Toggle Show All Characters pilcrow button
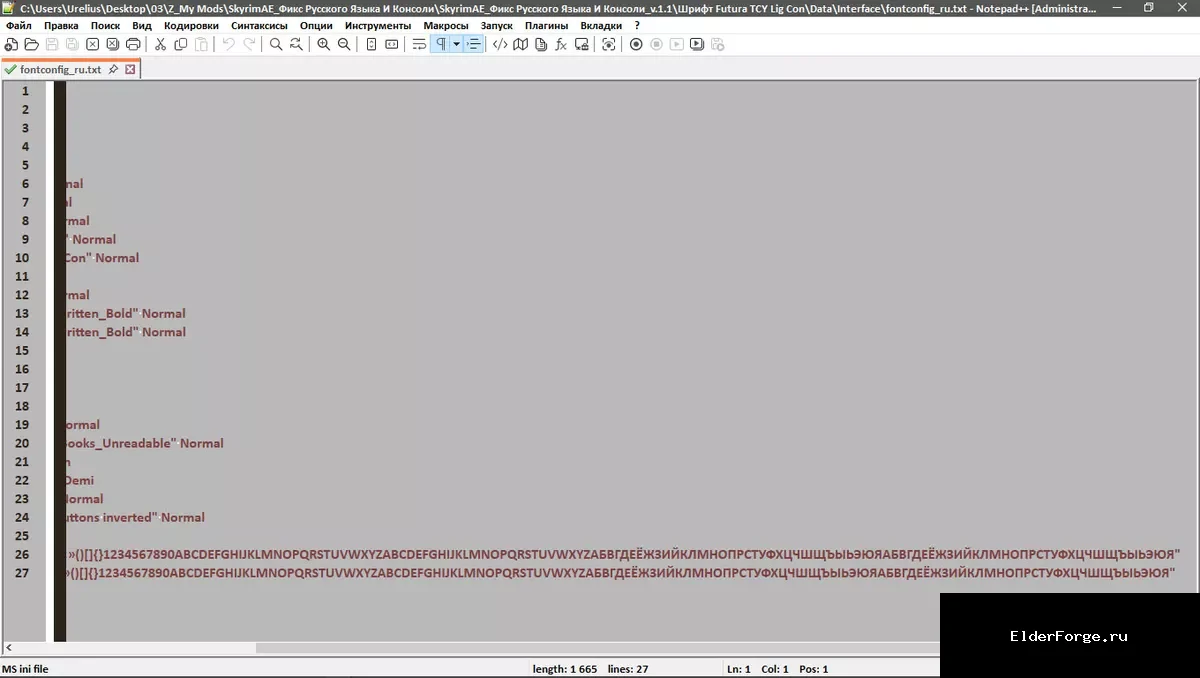This screenshot has width=1200, height=678. 440,45
